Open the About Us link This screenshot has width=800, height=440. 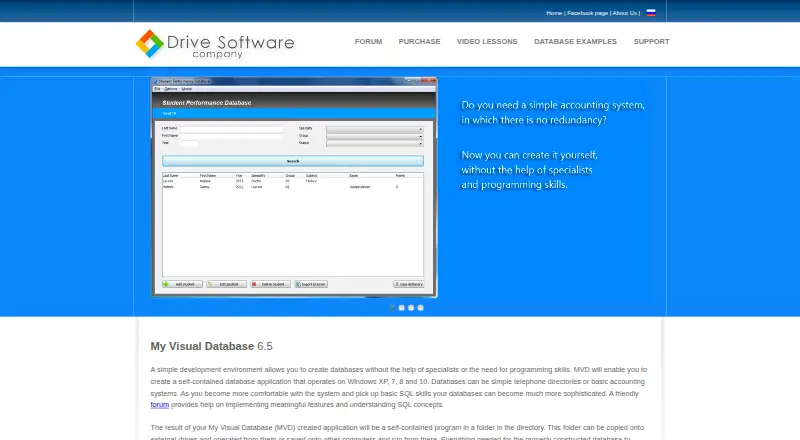pos(624,13)
